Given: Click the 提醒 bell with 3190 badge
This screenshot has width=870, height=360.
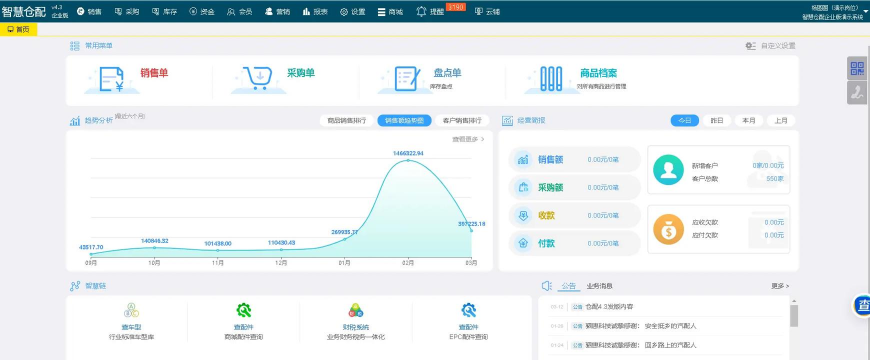Looking at the screenshot, I should coord(431,12).
